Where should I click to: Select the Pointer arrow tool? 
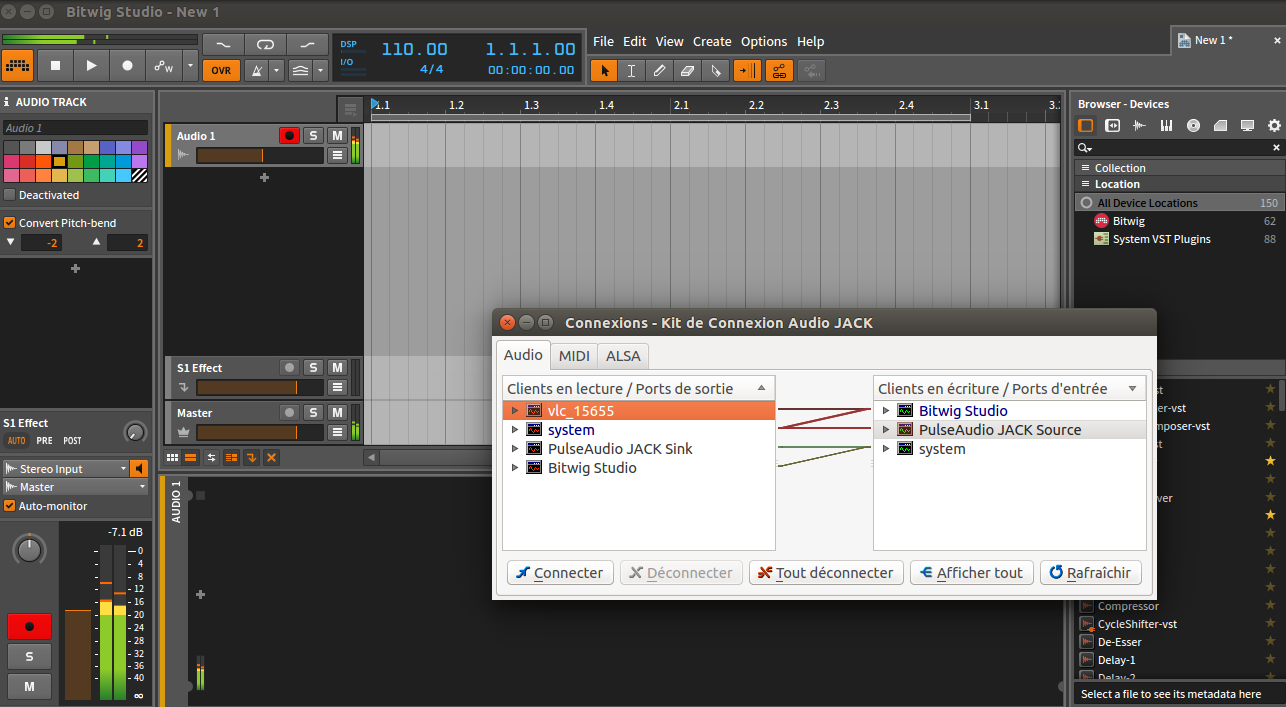pyautogui.click(x=603, y=71)
